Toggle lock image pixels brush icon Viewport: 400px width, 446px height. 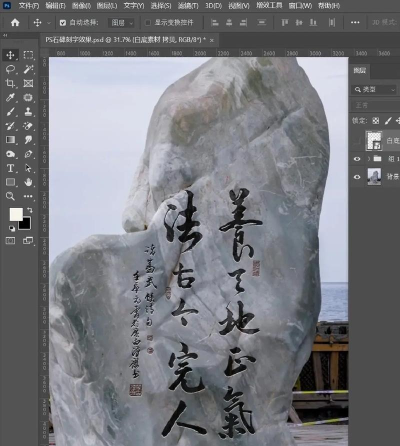point(388,121)
